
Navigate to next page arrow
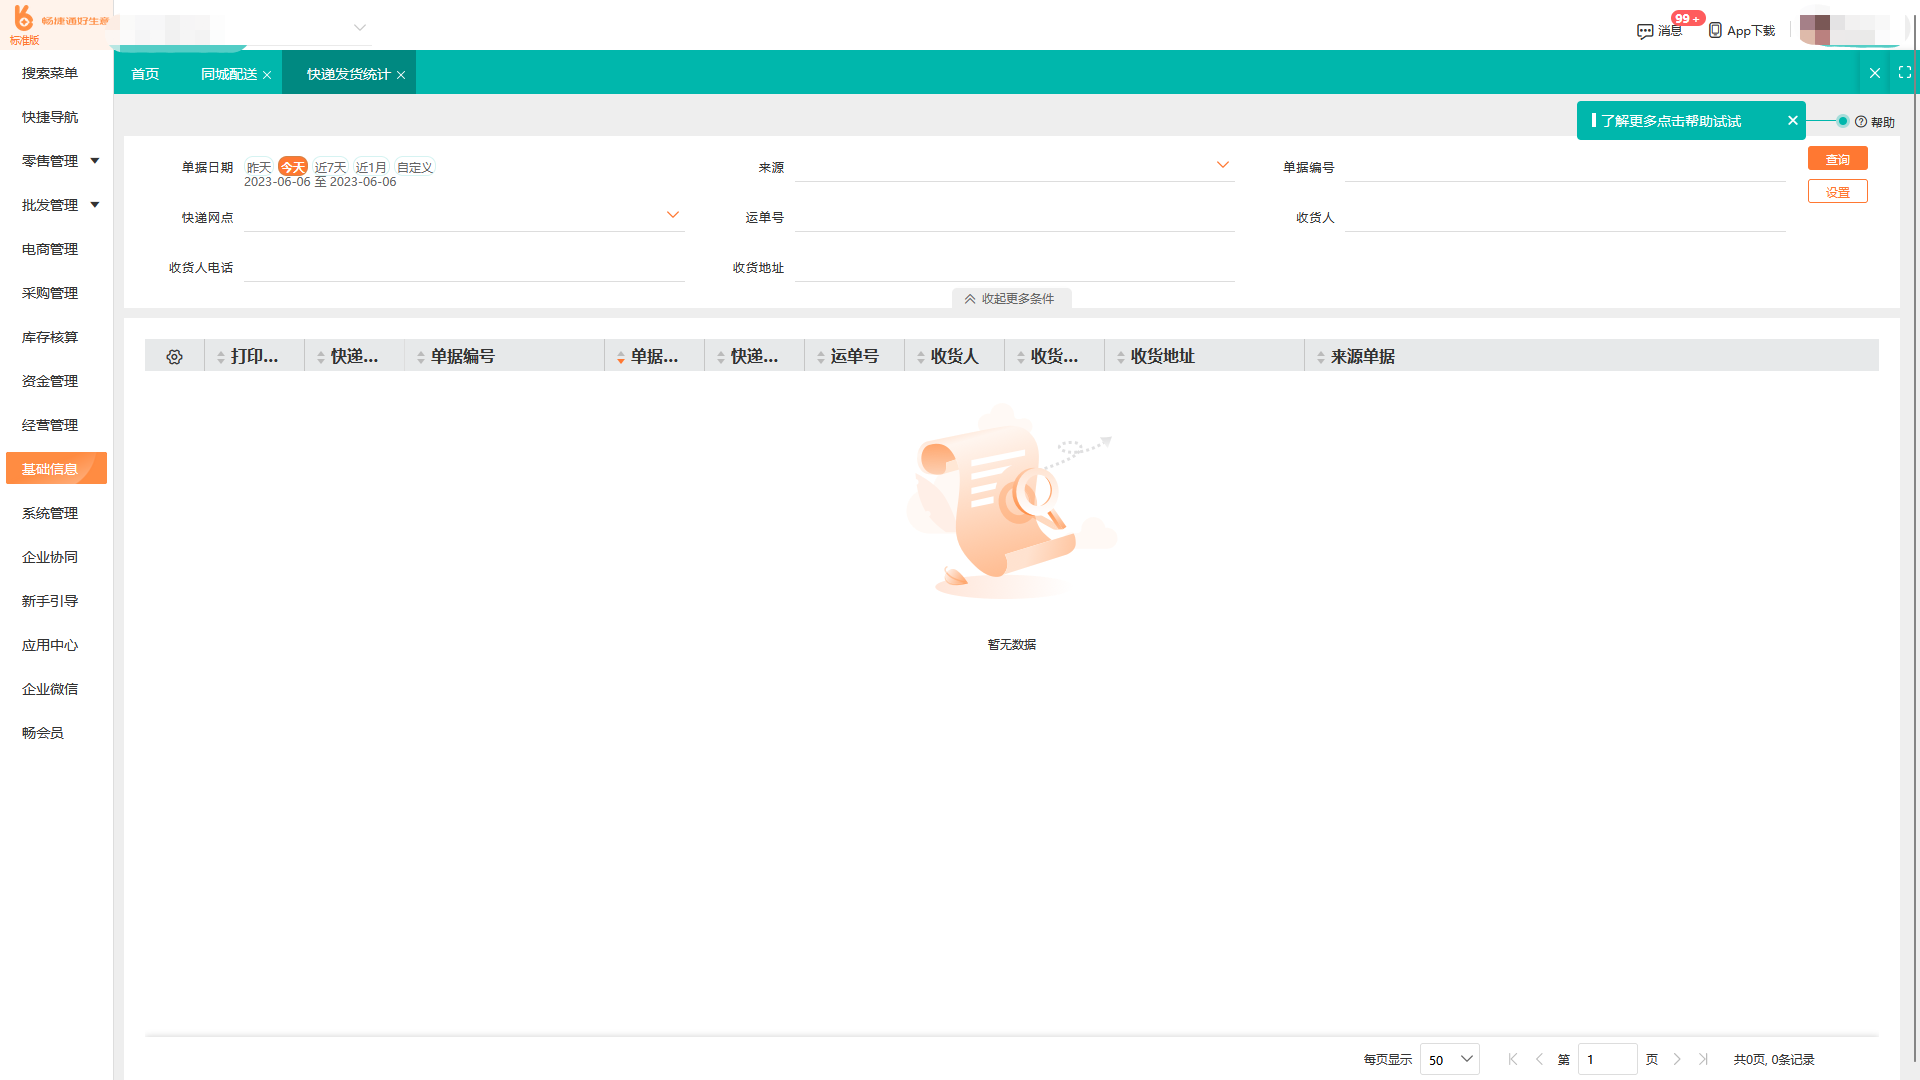(1677, 1058)
